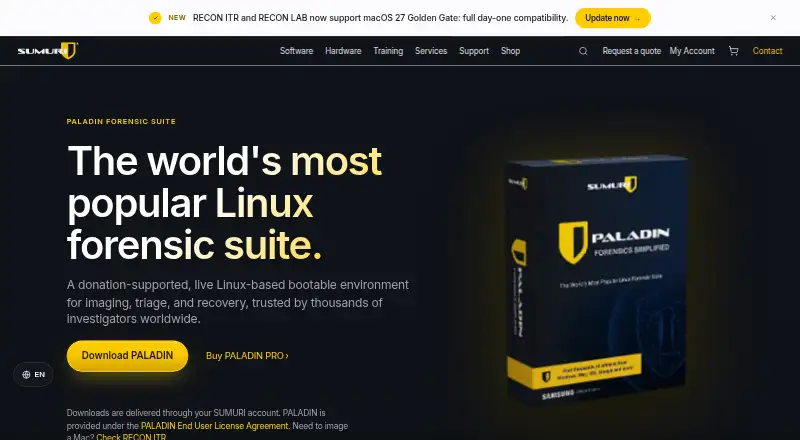Go to My Account
This screenshot has height=440, width=800.
(x=692, y=51)
